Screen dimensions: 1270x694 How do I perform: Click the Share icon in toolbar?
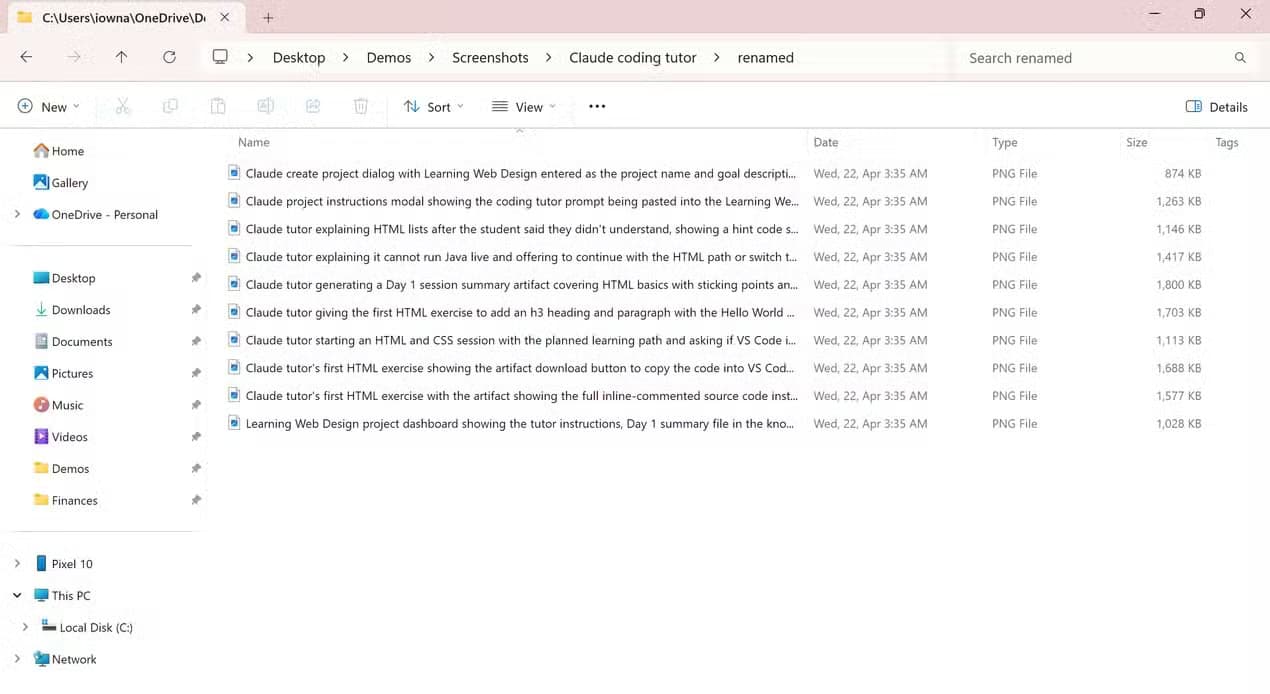[313, 106]
